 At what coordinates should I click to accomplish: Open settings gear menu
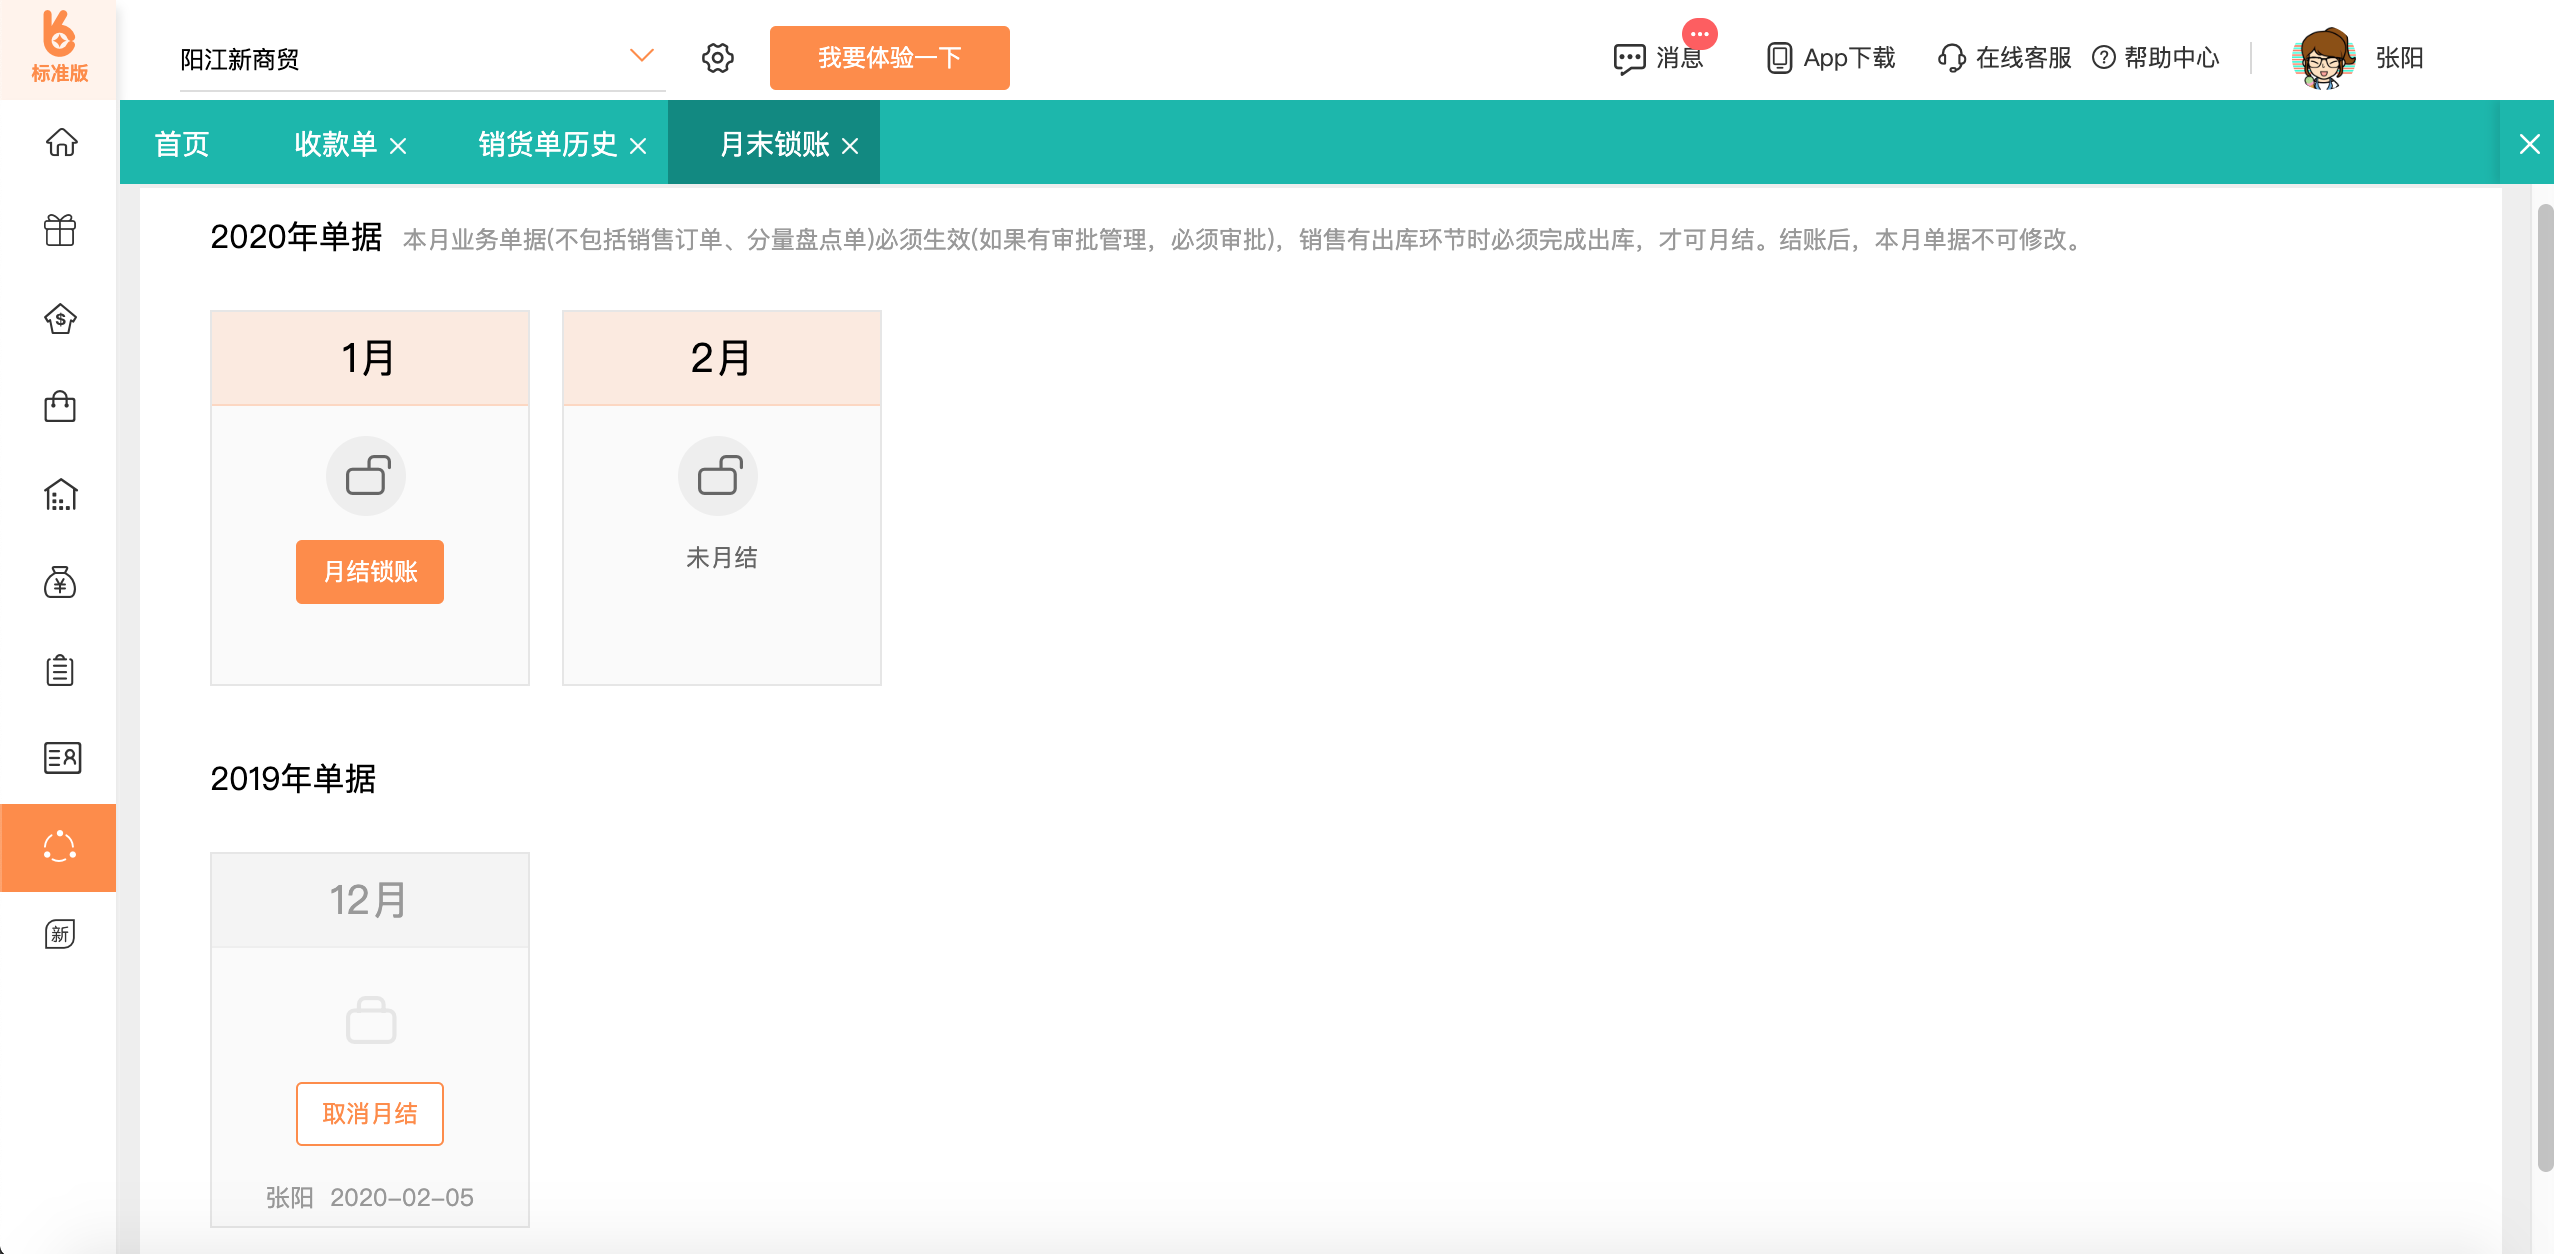click(717, 57)
